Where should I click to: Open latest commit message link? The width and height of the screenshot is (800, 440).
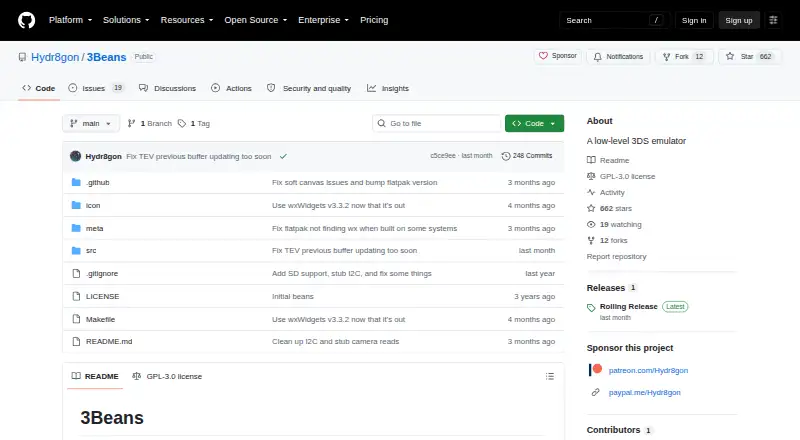tap(198, 157)
